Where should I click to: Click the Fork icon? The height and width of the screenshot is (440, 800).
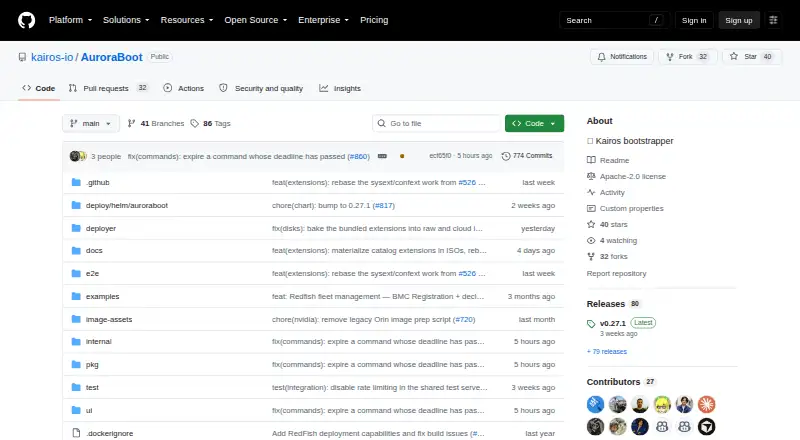pos(670,57)
